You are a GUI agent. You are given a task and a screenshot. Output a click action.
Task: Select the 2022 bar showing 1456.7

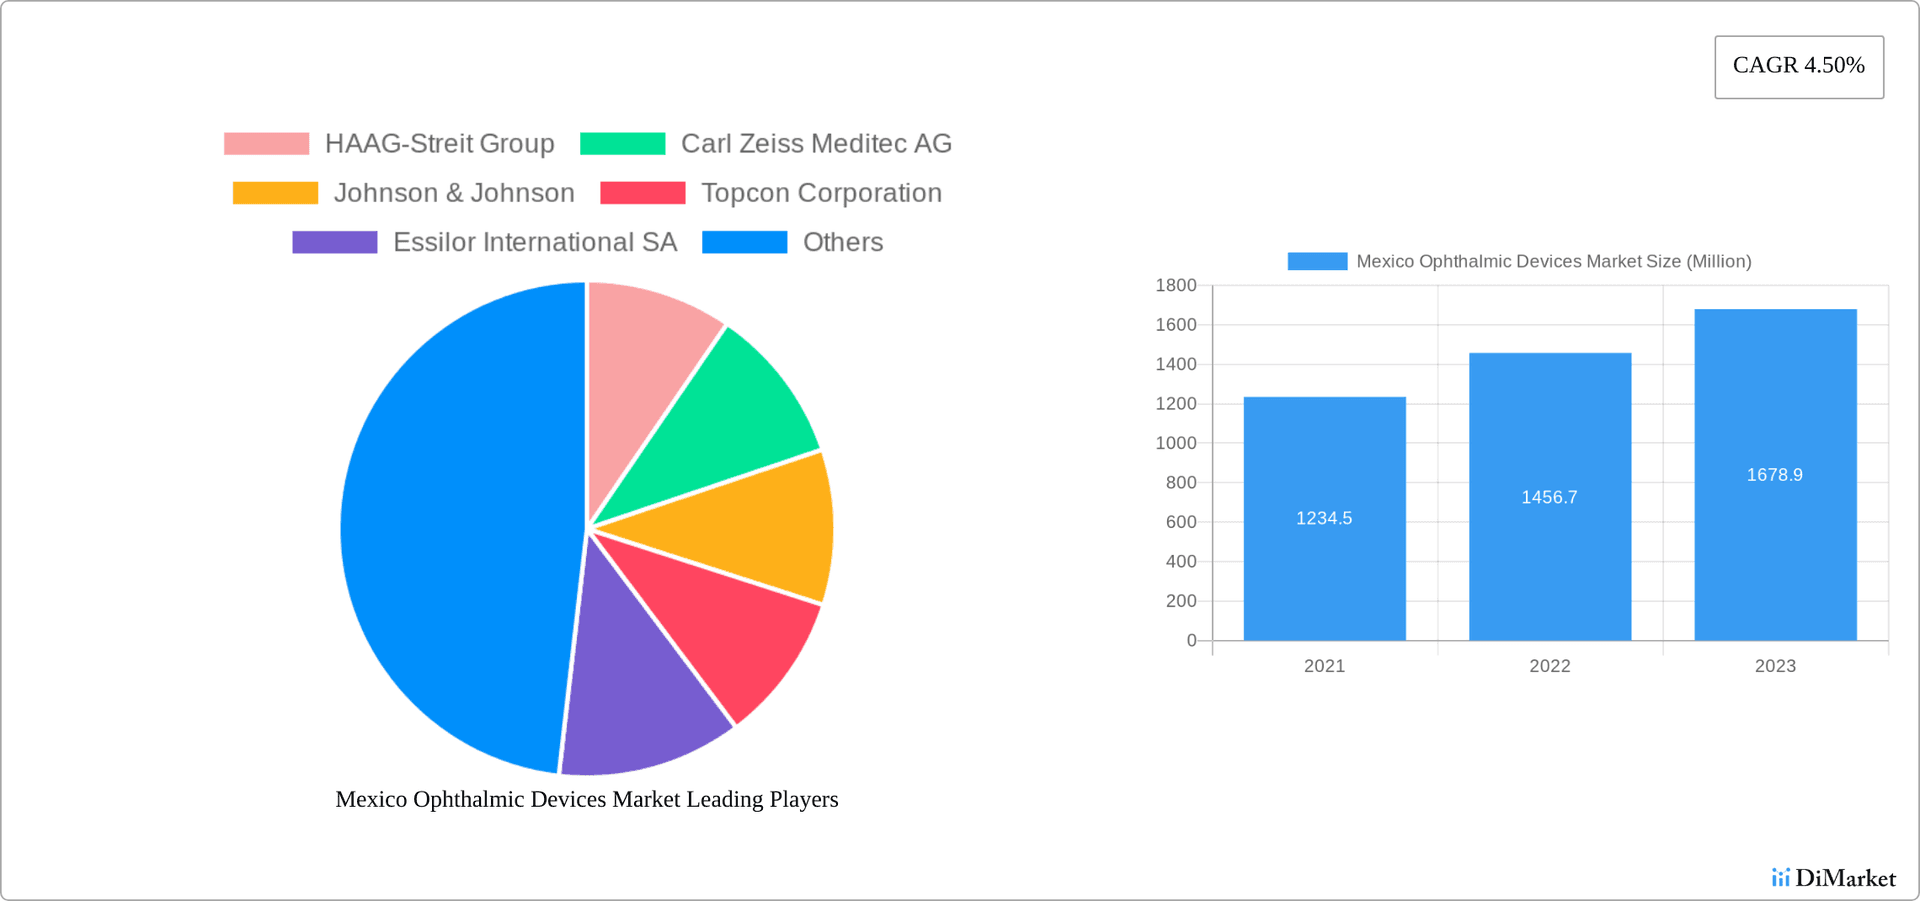(1549, 495)
